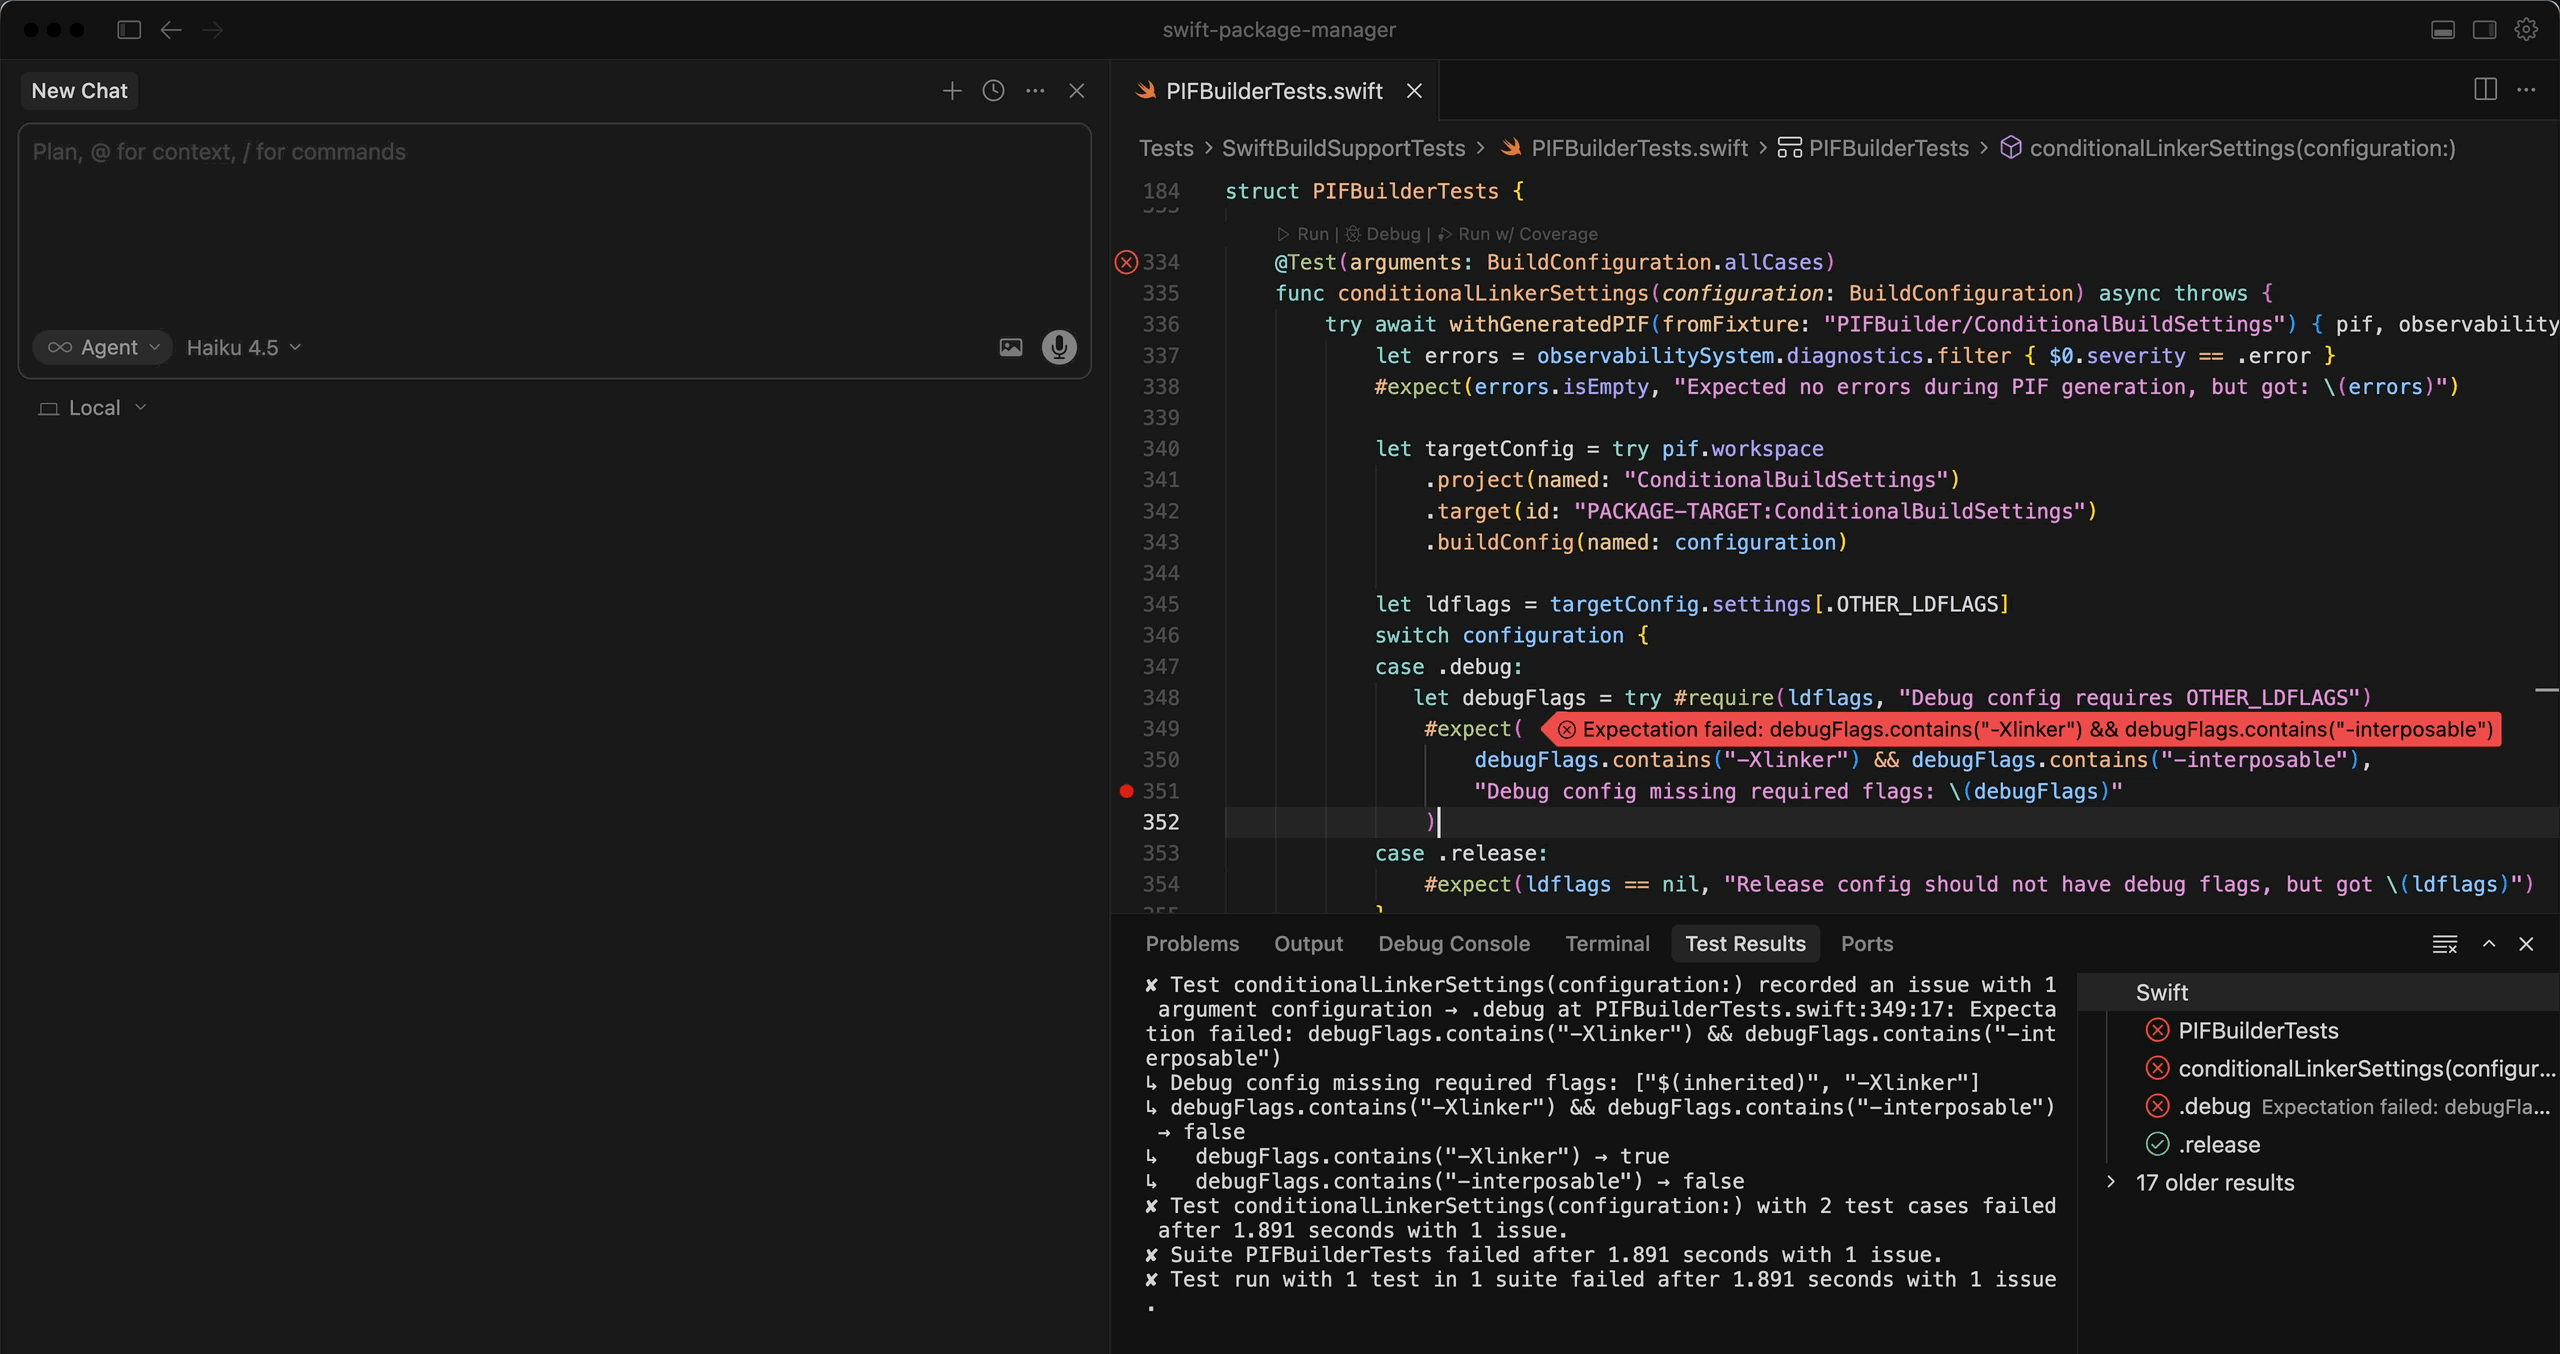Switch to the Terminal tab
This screenshot has height=1354, width=2560.
[1606, 943]
